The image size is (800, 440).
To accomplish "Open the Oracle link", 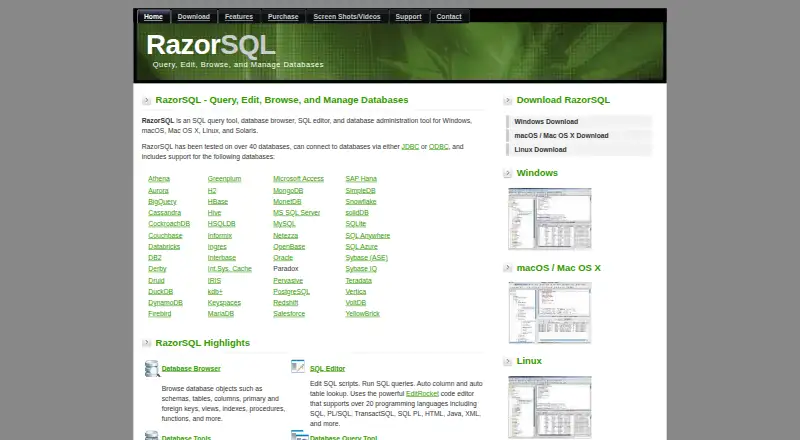I will pyautogui.click(x=283, y=258).
